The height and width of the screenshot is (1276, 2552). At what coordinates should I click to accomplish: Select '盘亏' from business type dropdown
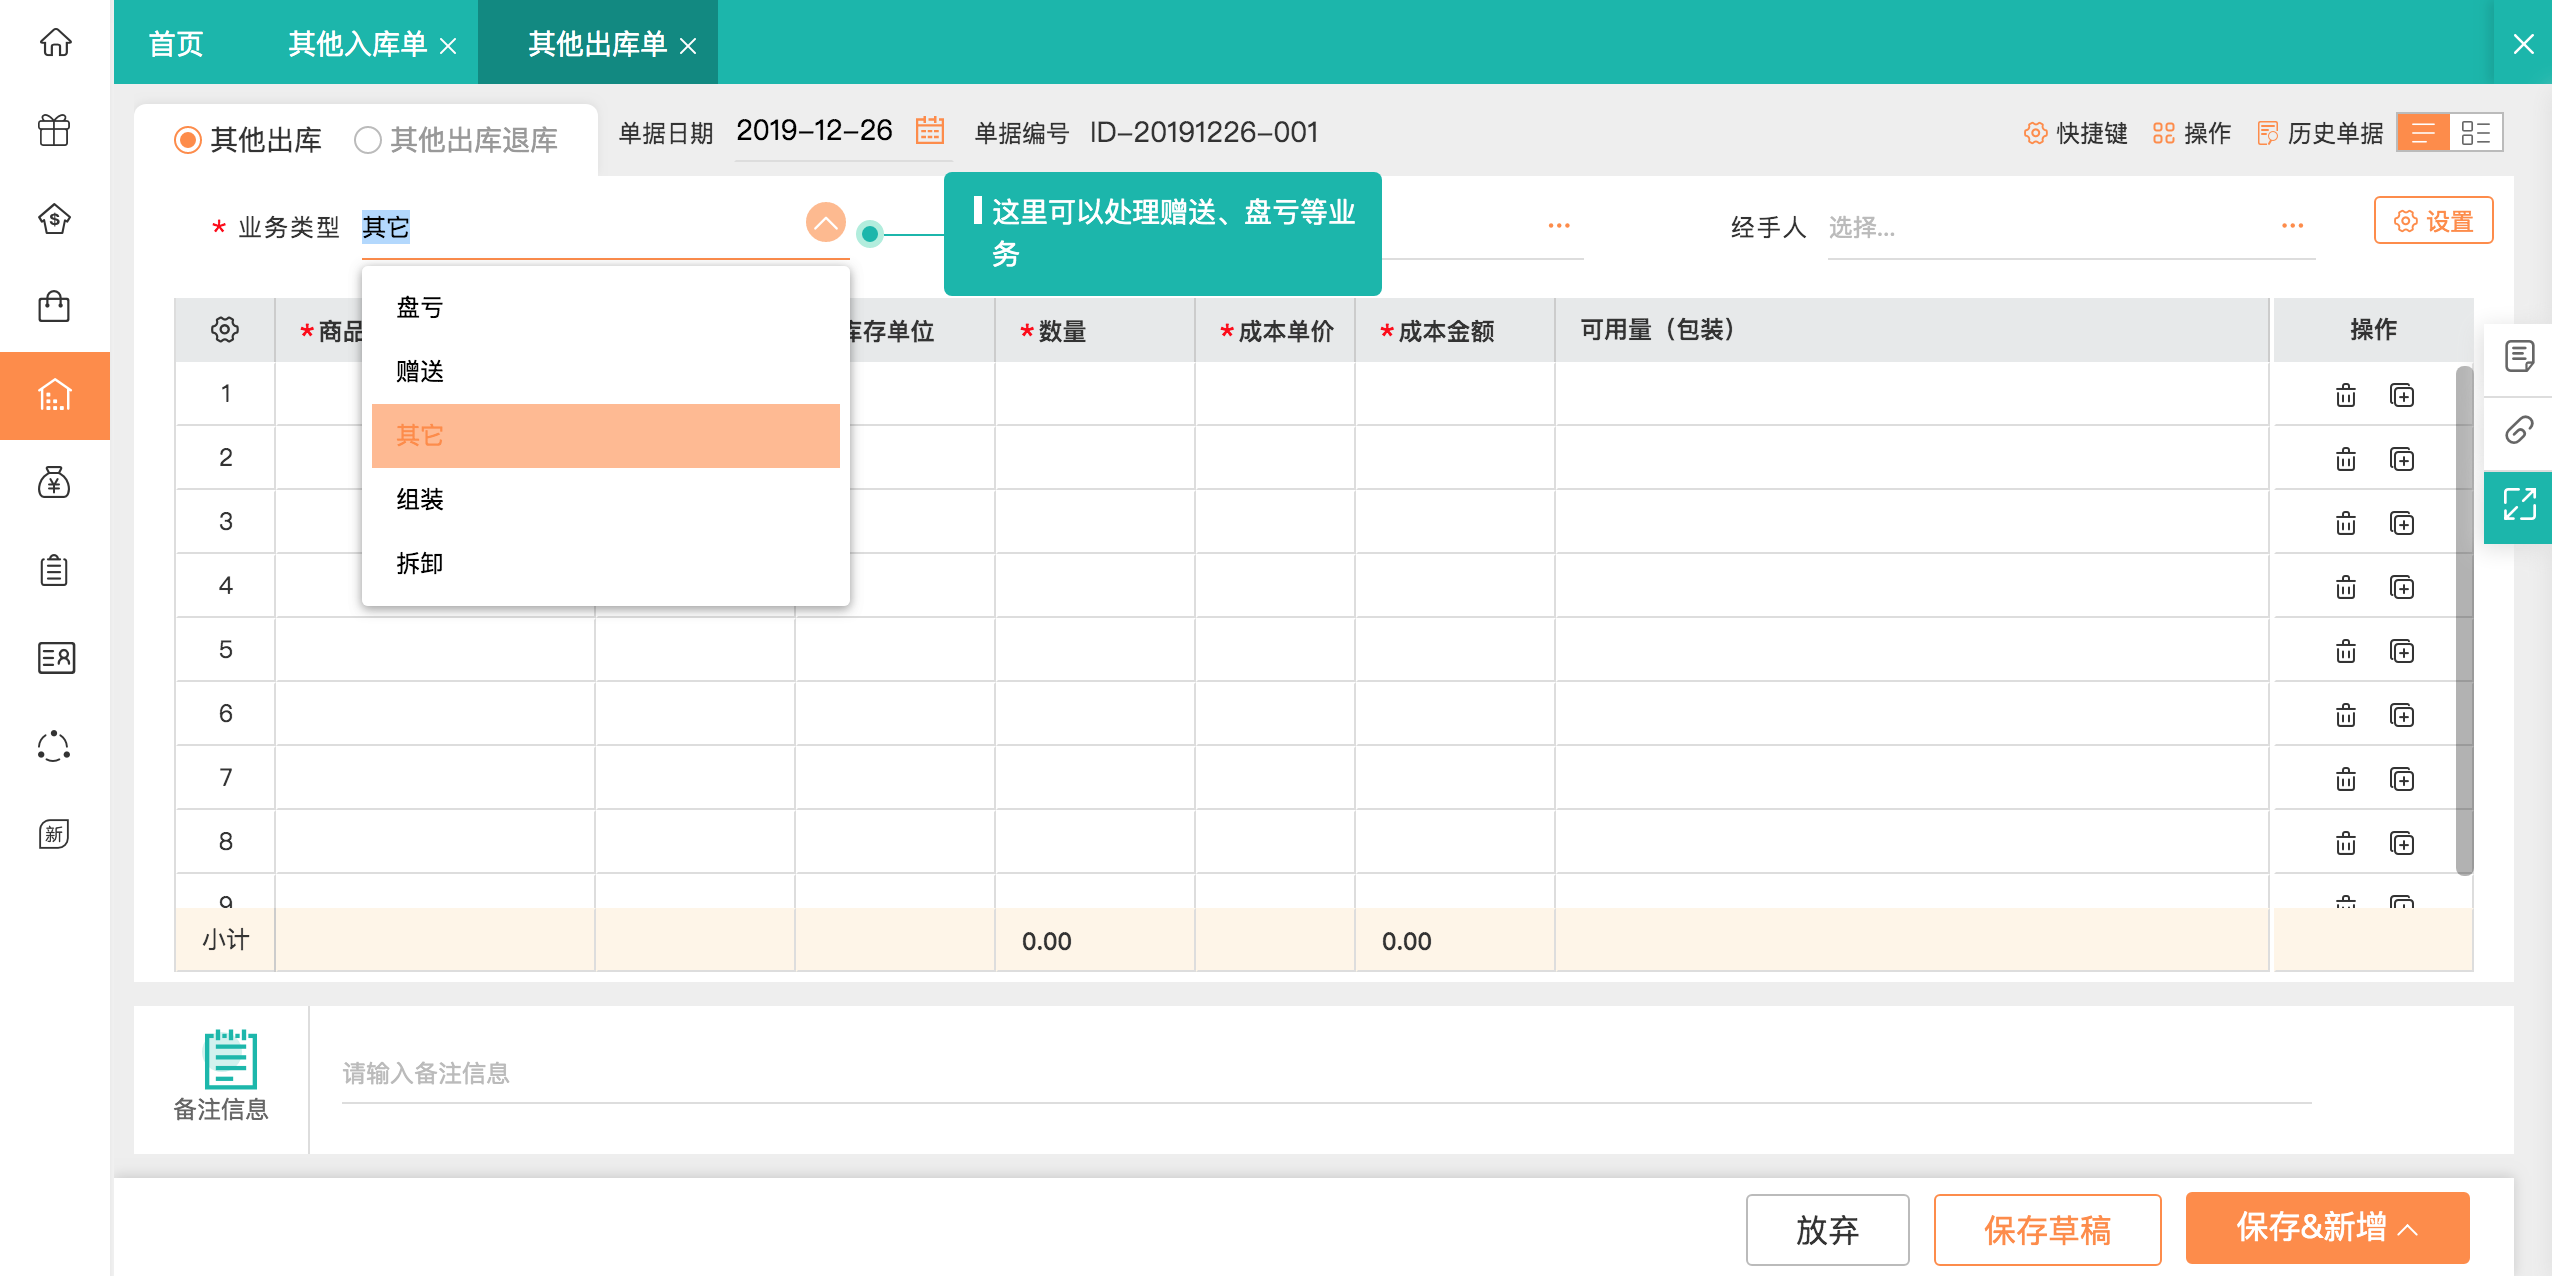pyautogui.click(x=418, y=308)
